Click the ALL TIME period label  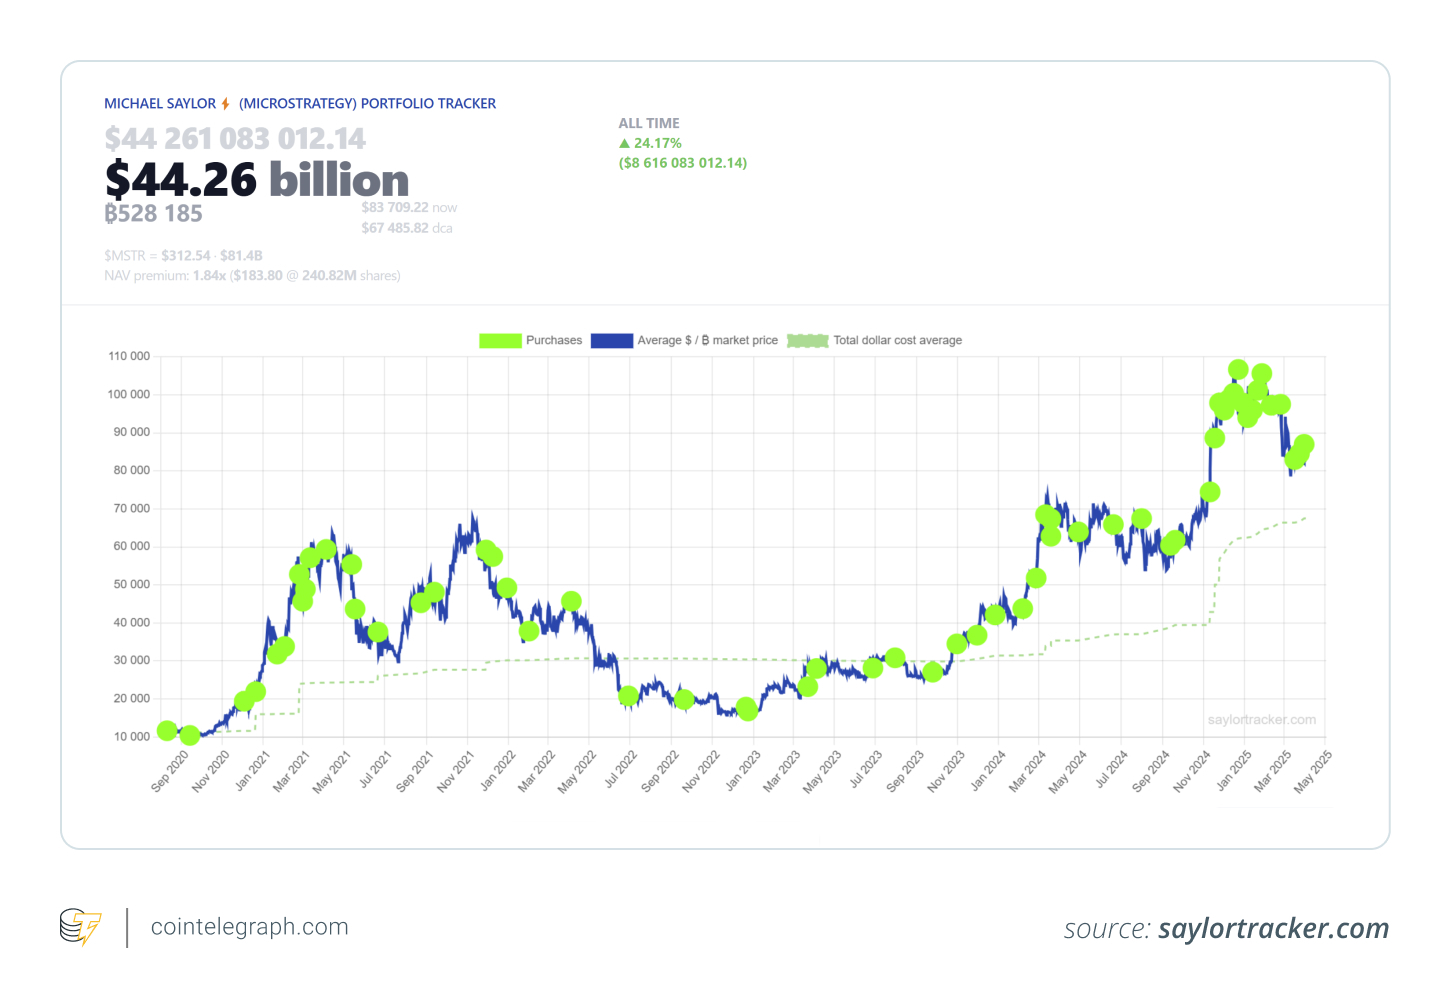point(649,124)
